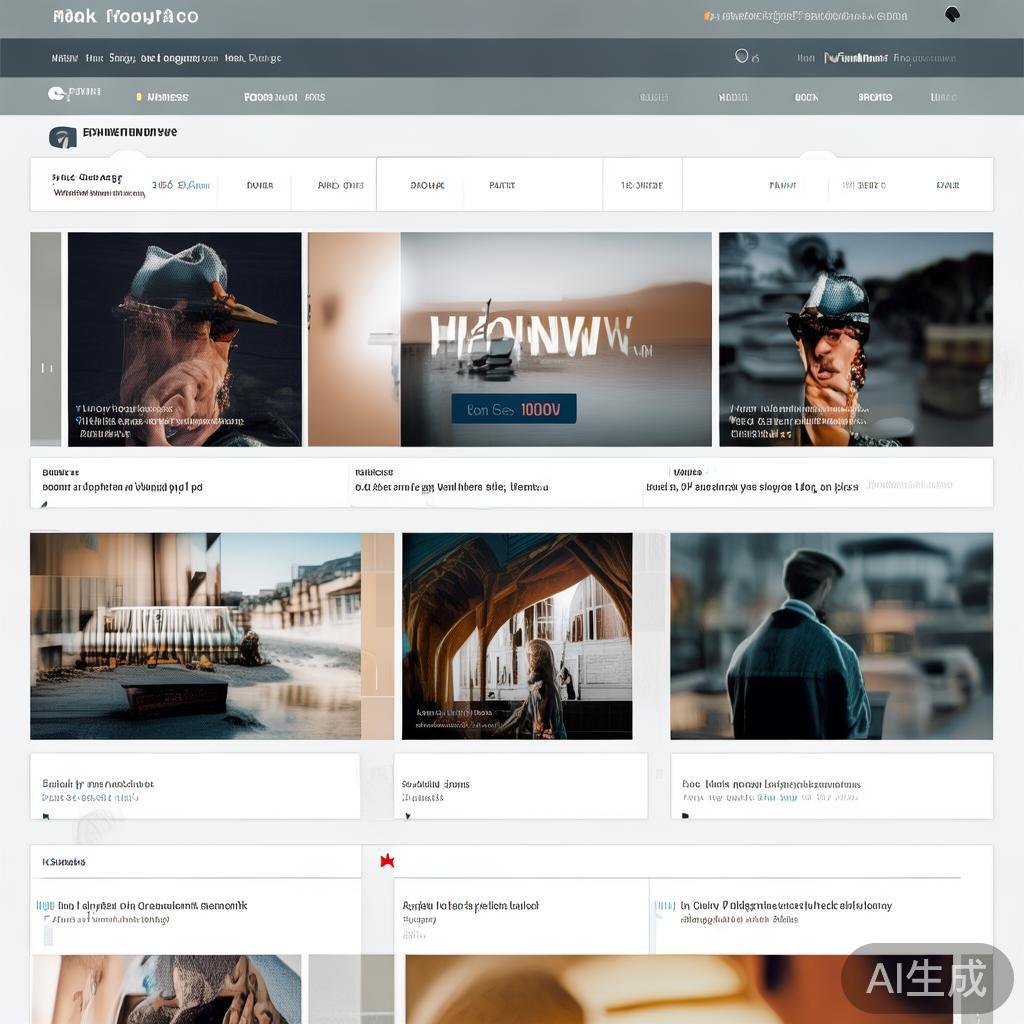1024x1024 pixels.
Task: Click the red star icon above the bottom articles
Action: click(x=387, y=861)
